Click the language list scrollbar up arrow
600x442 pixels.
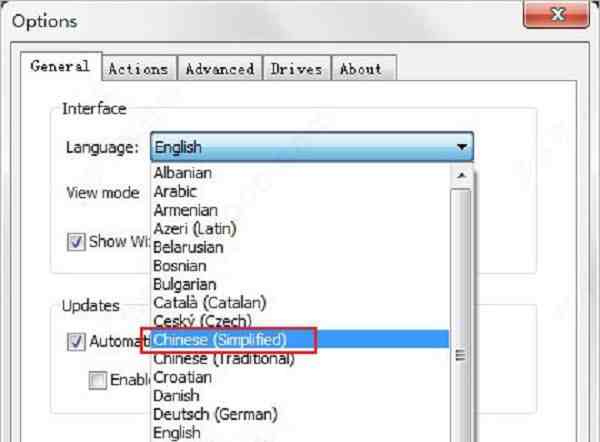[461, 176]
